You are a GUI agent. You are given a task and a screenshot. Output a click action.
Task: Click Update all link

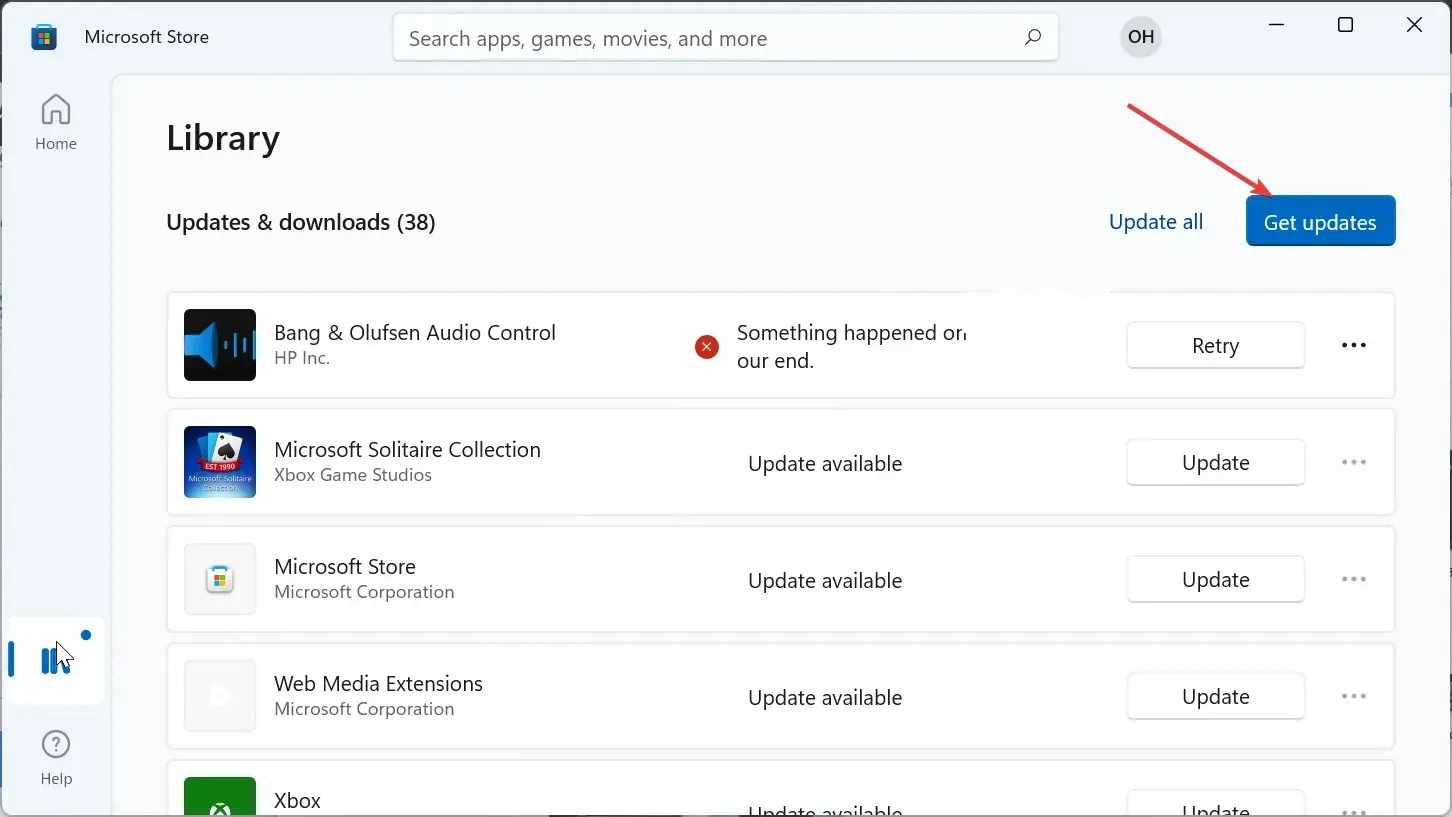point(1156,222)
